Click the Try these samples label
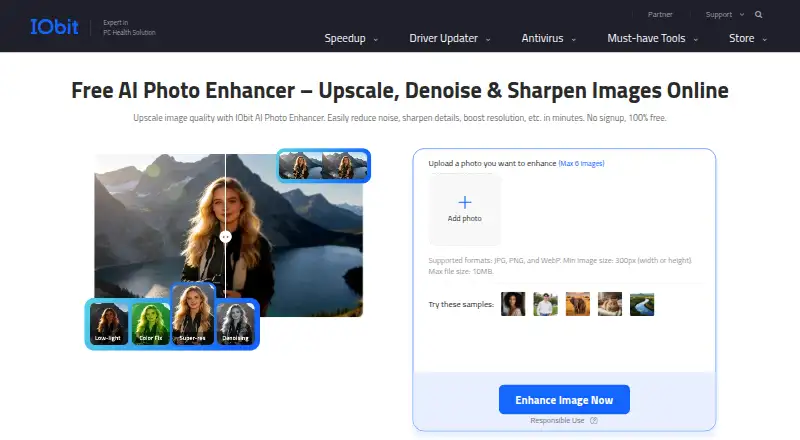Image resolution: width=800 pixels, height=440 pixels. (x=461, y=304)
